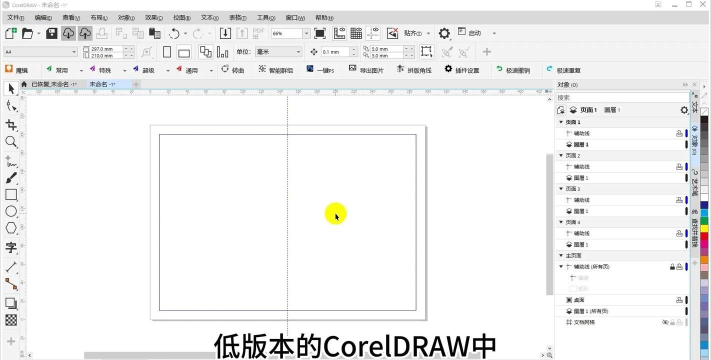711x360 pixels.
Task: Click the 魔镜 plugin button
Action: coord(16,70)
